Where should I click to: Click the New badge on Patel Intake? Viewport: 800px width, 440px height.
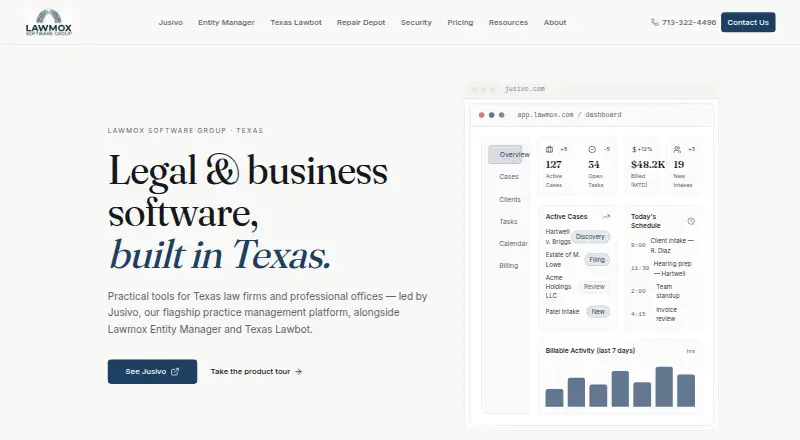[x=598, y=312]
